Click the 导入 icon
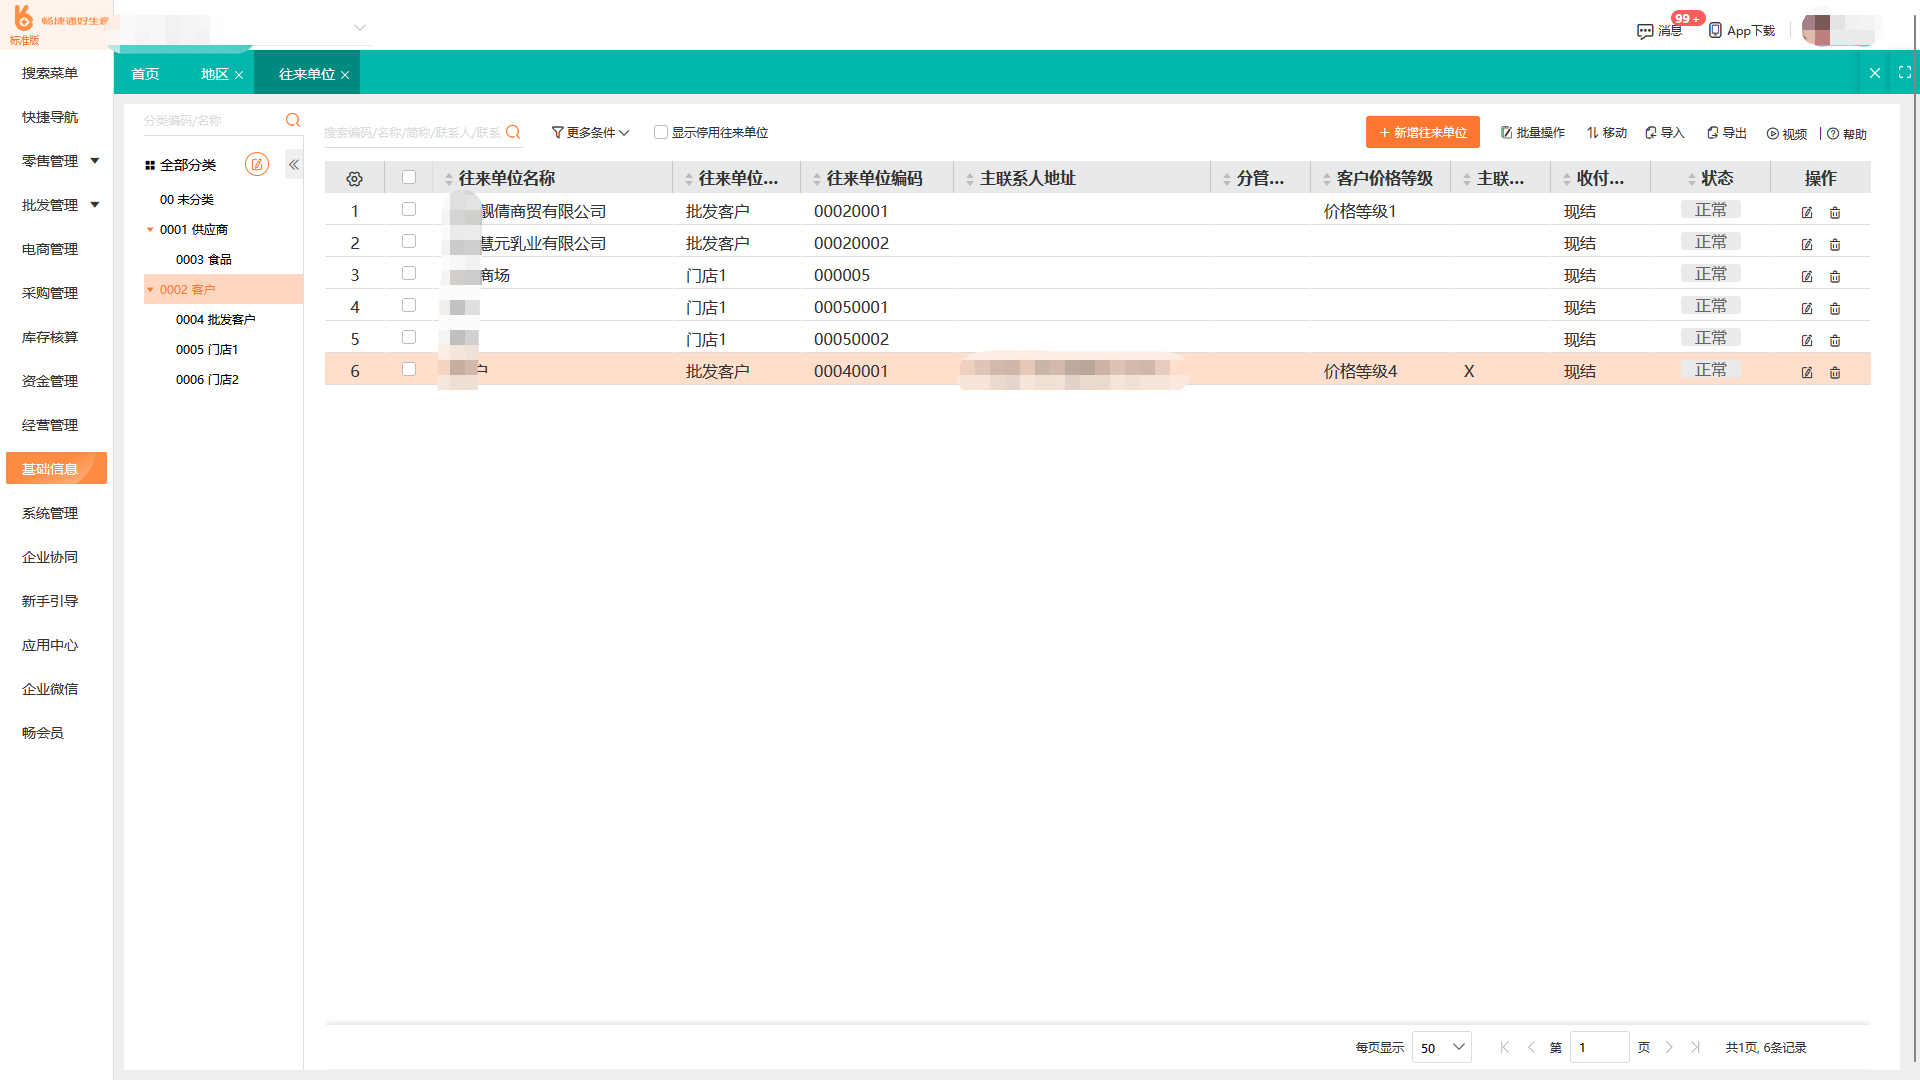The width and height of the screenshot is (1920, 1080). pos(1665,131)
